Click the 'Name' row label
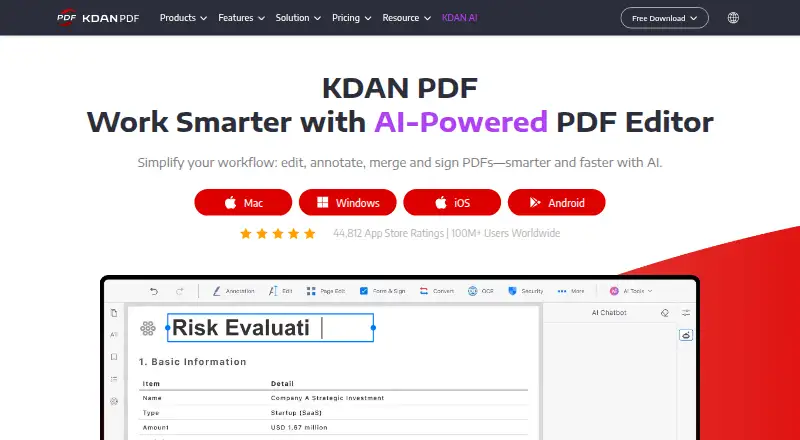 click(x=152, y=398)
